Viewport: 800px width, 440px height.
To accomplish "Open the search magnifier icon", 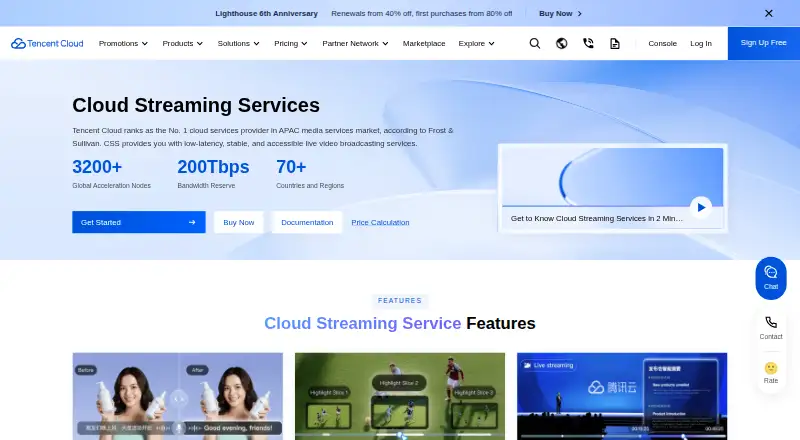I will [x=535, y=43].
